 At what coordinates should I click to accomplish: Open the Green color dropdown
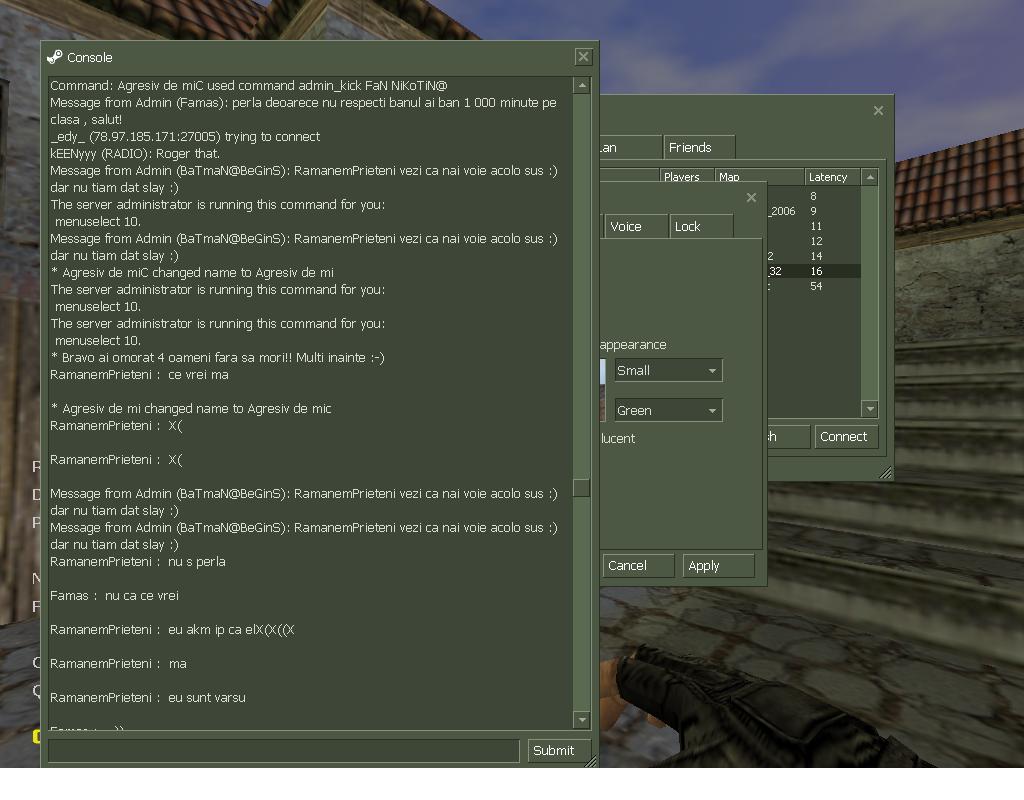tap(668, 410)
